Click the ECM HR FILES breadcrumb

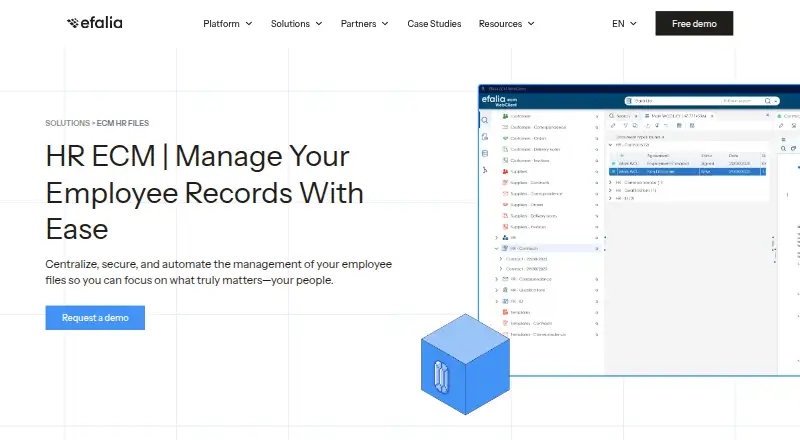pyautogui.click(x=123, y=123)
